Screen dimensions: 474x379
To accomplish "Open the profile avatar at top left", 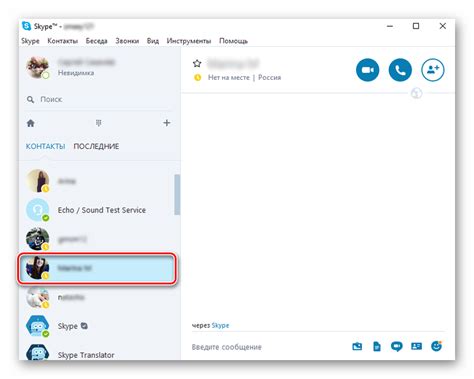I will (x=37, y=67).
